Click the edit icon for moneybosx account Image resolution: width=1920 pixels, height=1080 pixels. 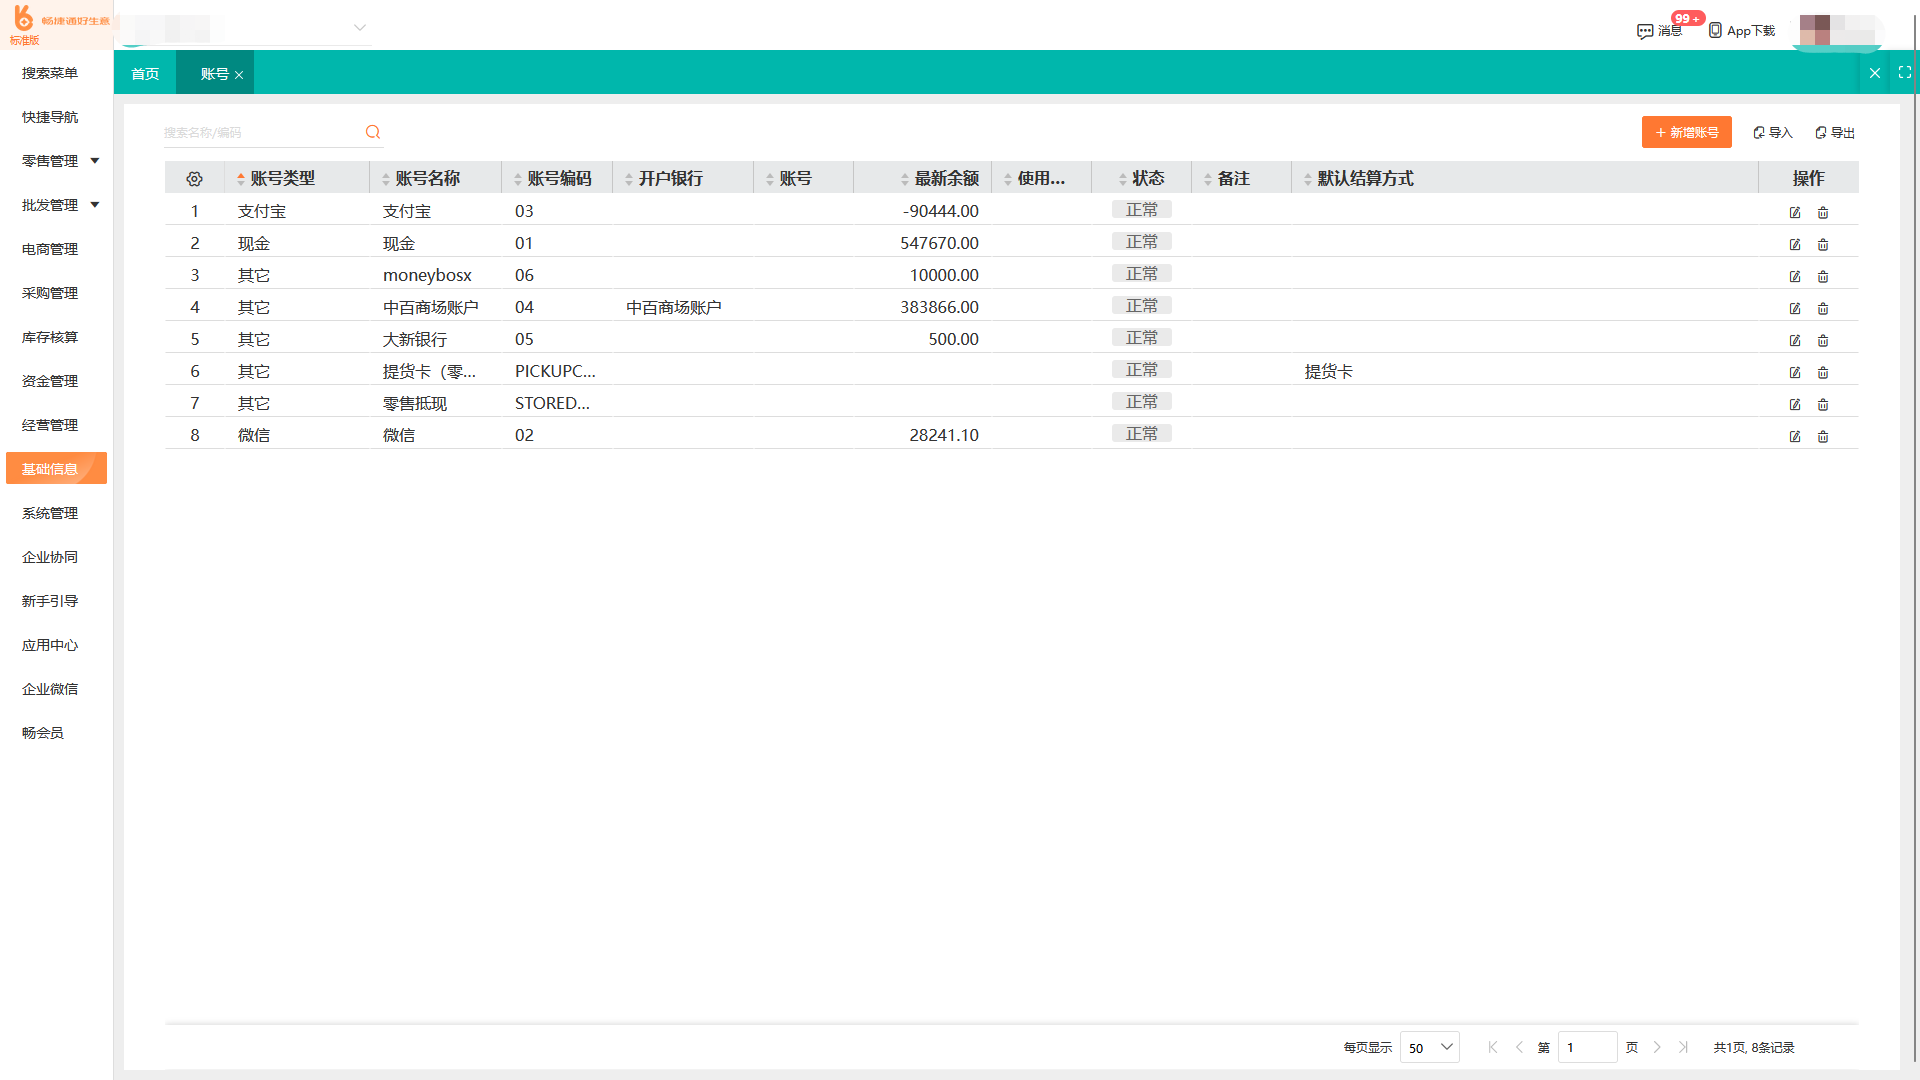tap(1795, 274)
